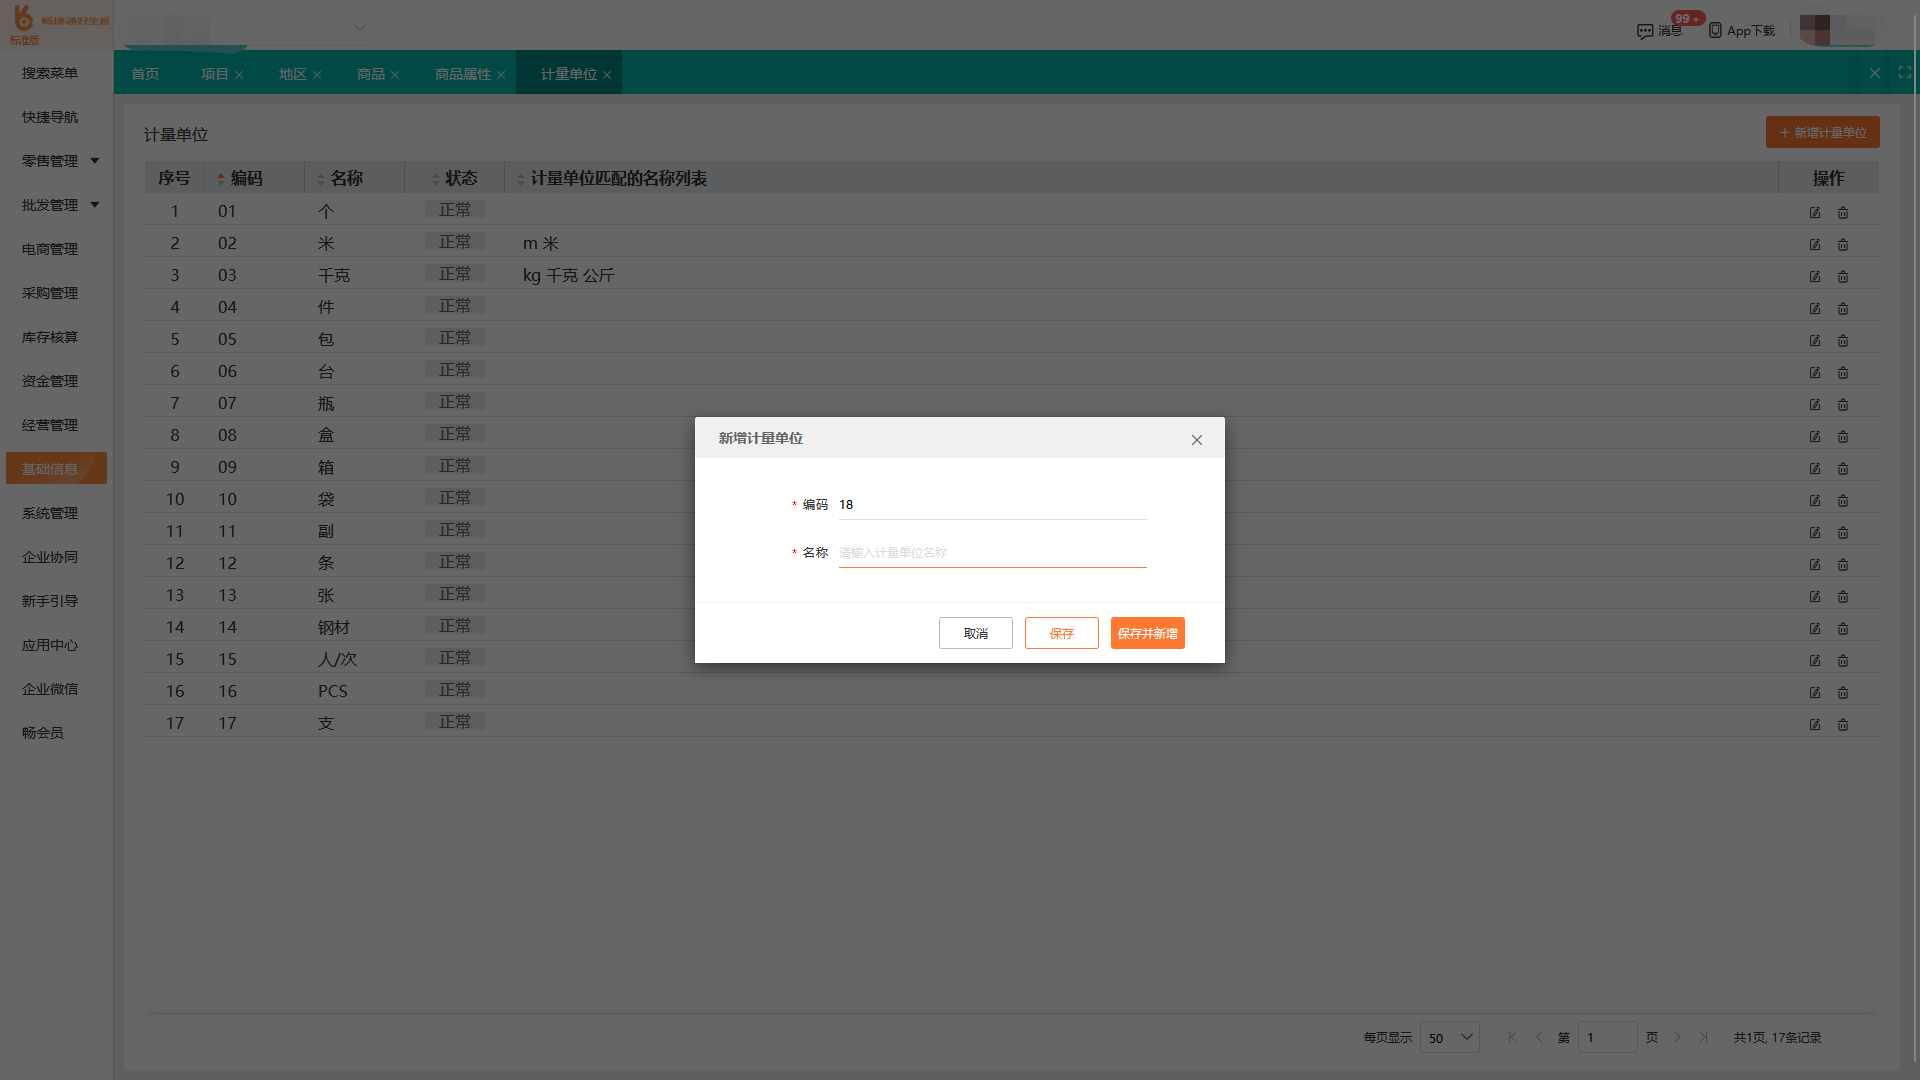
Task: Expand 每页显示 50 dropdown
Action: click(1449, 1036)
